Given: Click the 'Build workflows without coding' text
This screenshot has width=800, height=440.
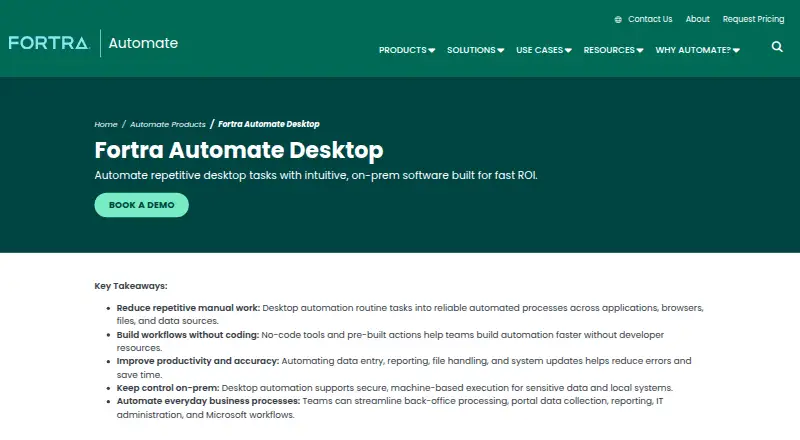Looking at the screenshot, I should [188, 335].
